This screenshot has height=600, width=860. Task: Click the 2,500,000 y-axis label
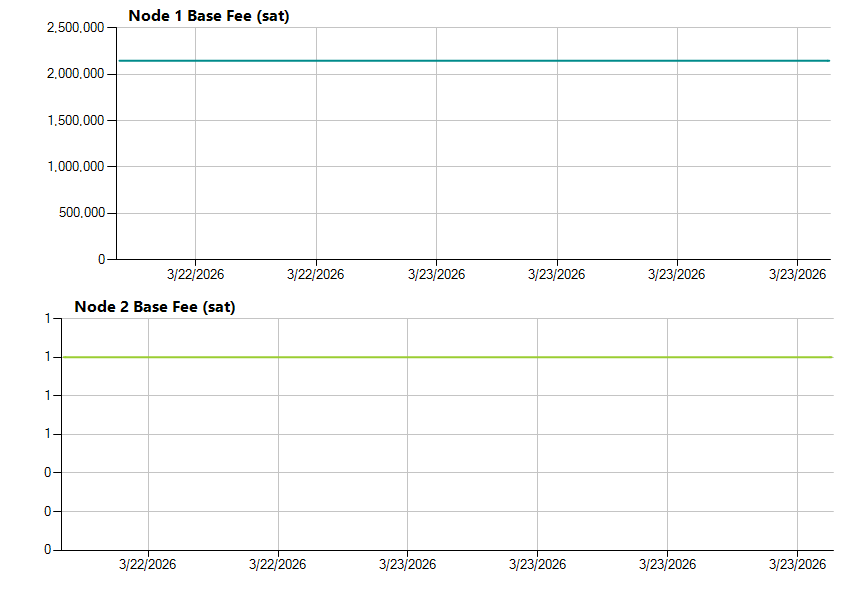76,28
